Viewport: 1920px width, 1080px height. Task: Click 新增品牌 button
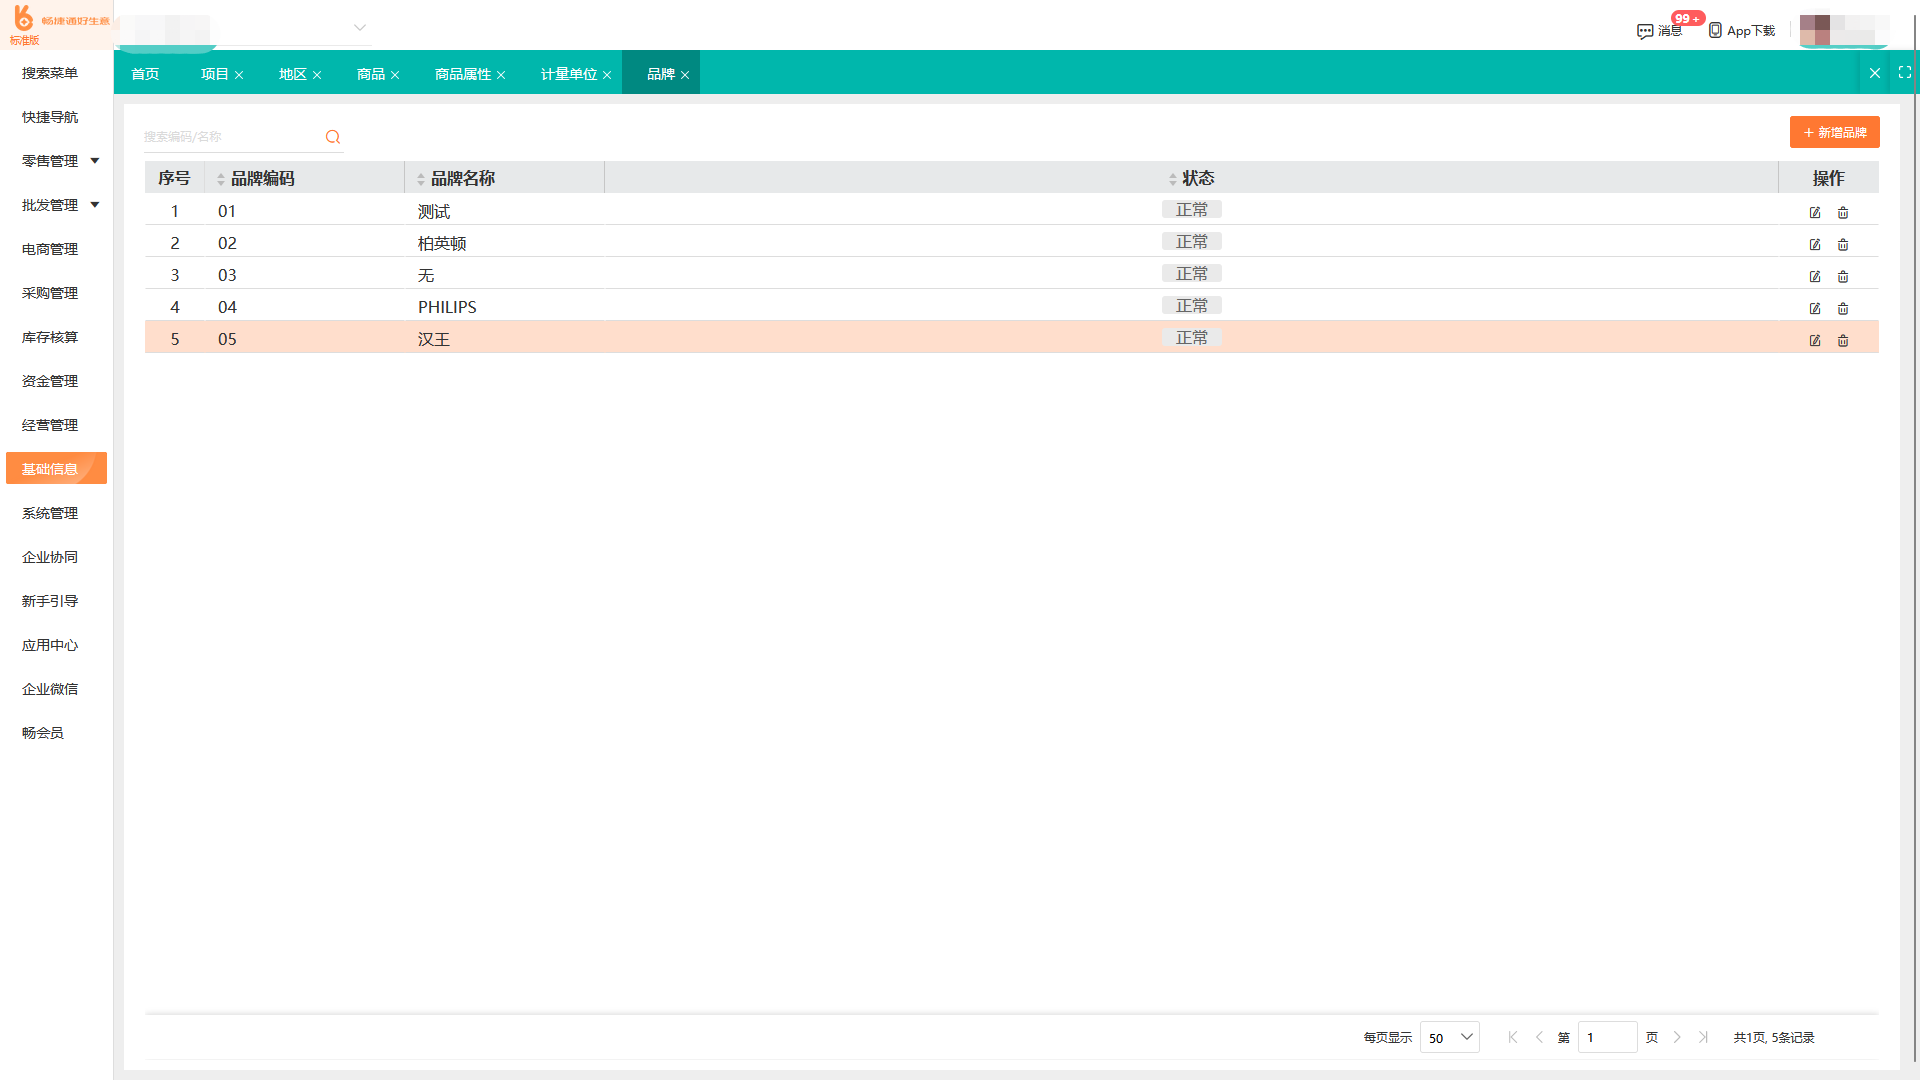click(x=1834, y=132)
